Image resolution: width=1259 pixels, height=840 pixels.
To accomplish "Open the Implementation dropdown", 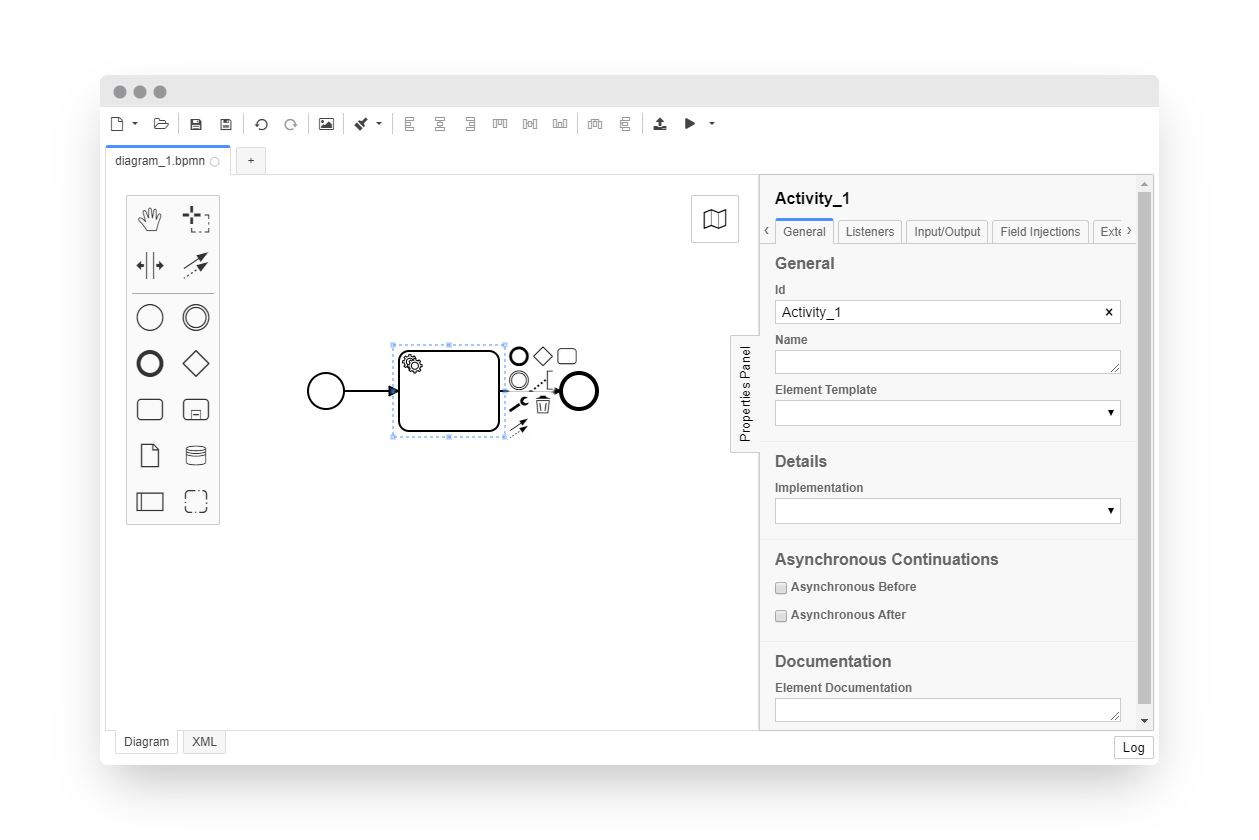I will pyautogui.click(x=1110, y=510).
